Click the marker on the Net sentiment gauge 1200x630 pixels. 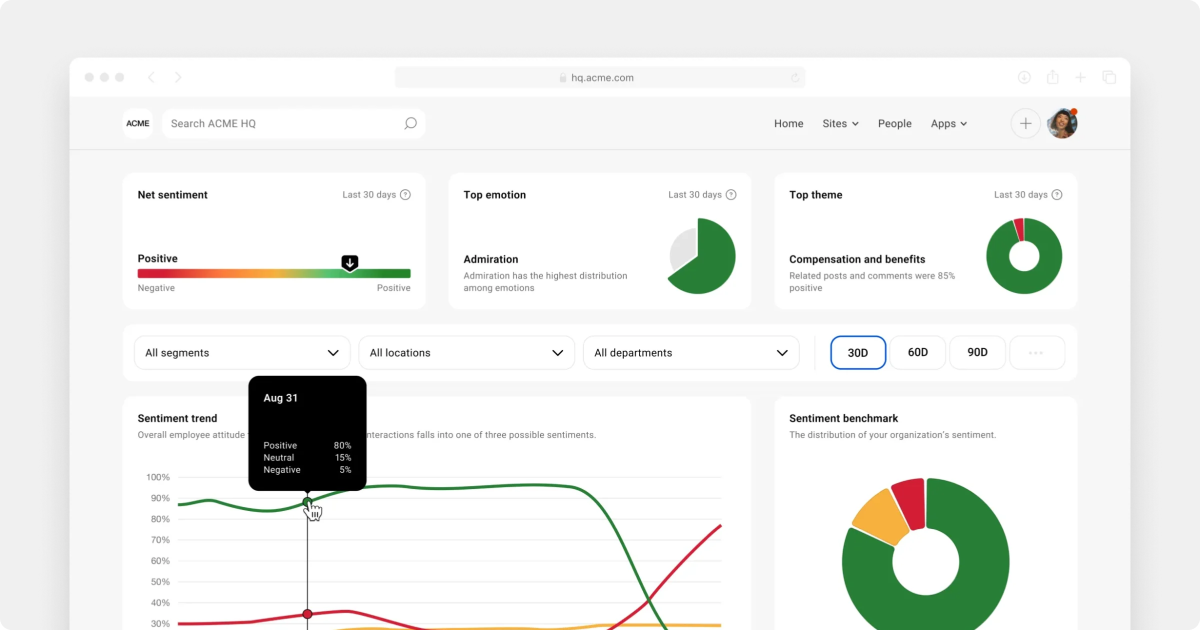tap(349, 262)
